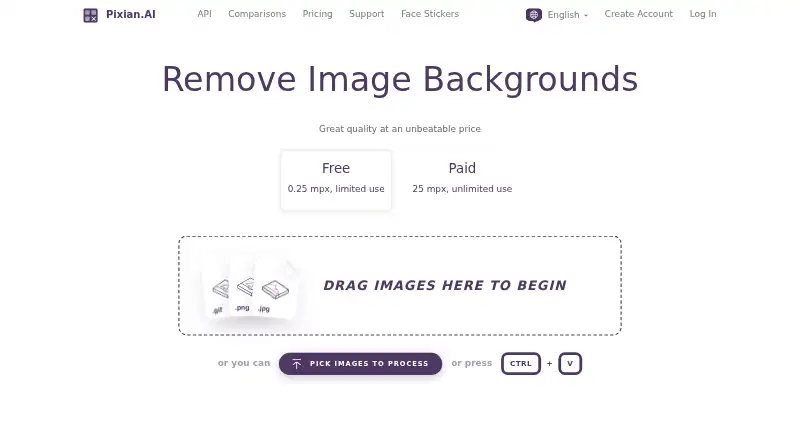This screenshot has width=800, height=440.
Task: Select the Paid plan tab
Action: coord(462,180)
